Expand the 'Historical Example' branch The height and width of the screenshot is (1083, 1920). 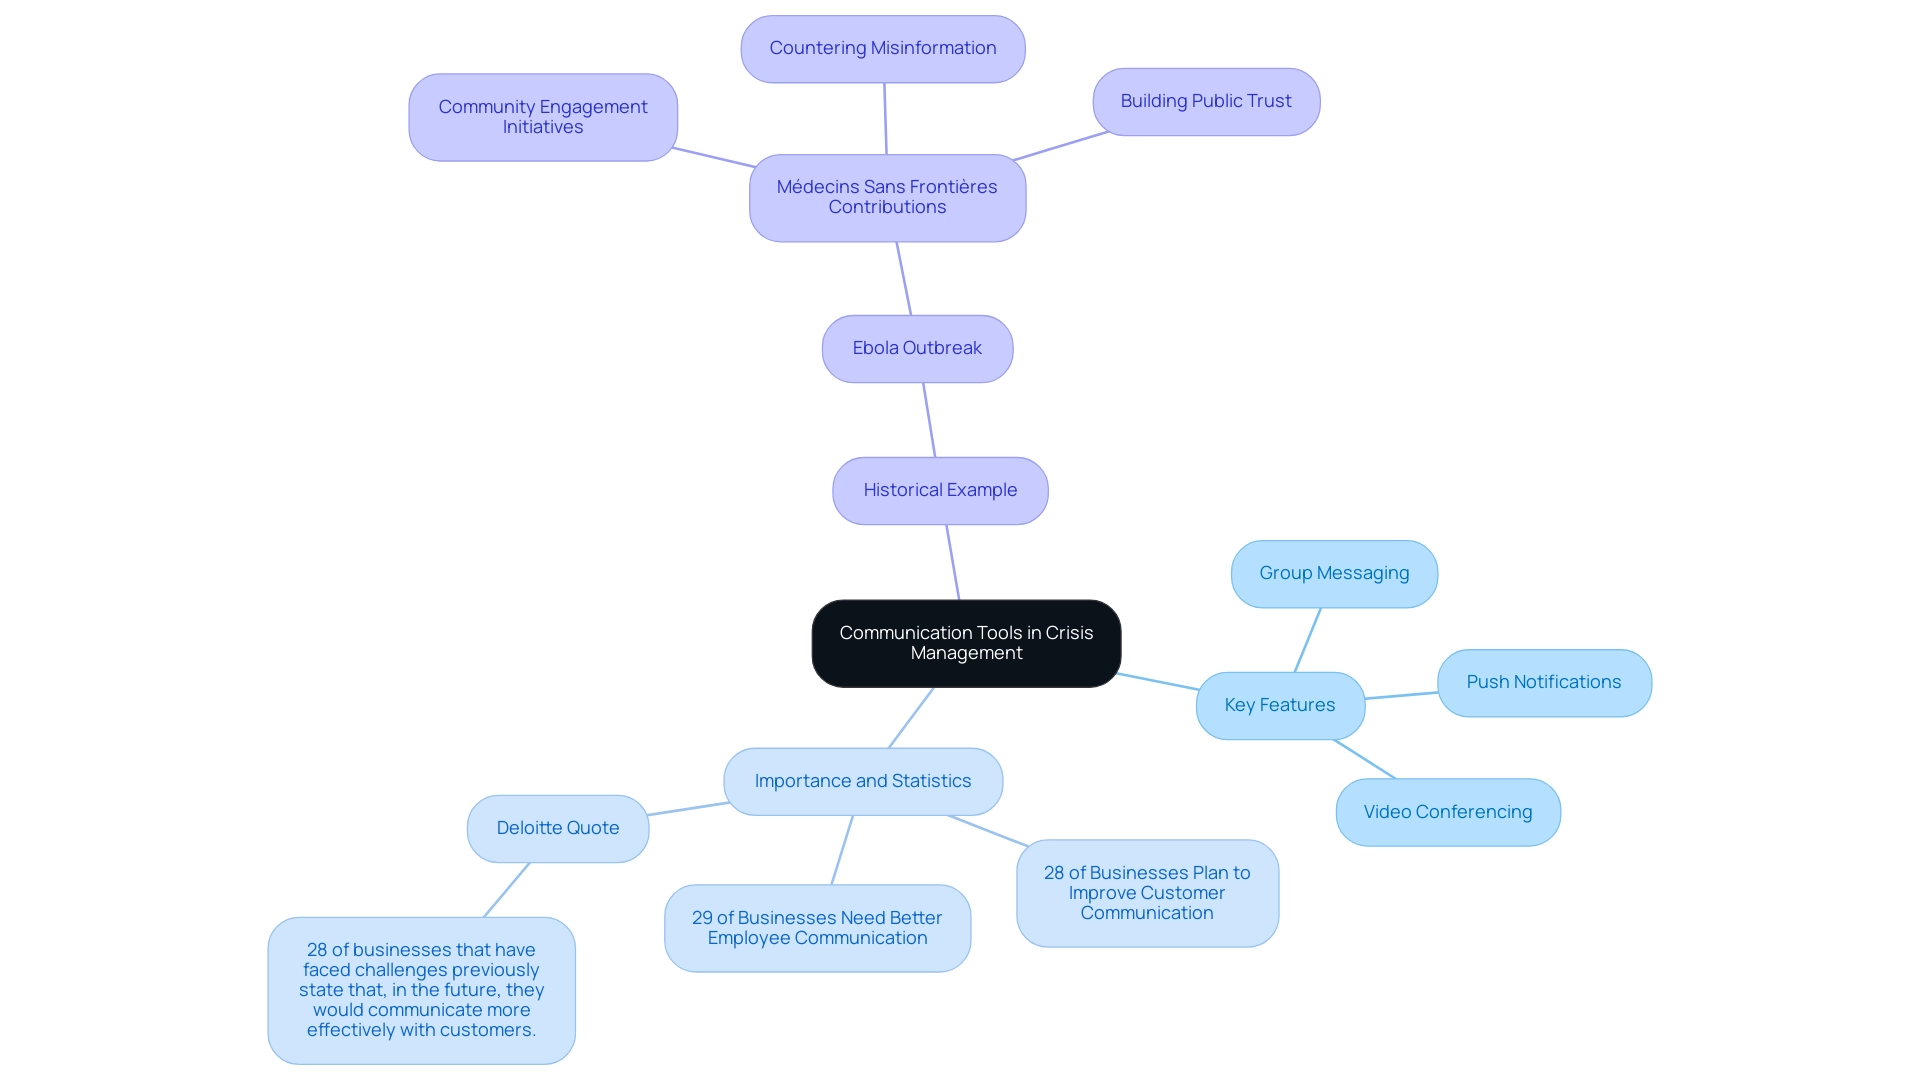click(942, 489)
